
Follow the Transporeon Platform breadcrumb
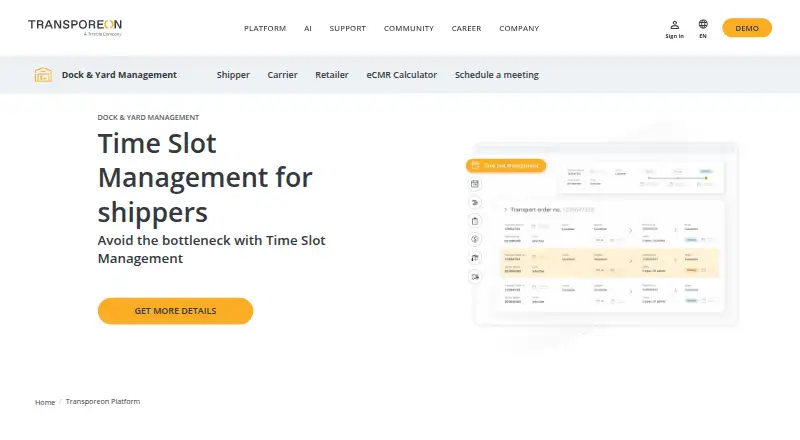(103, 402)
